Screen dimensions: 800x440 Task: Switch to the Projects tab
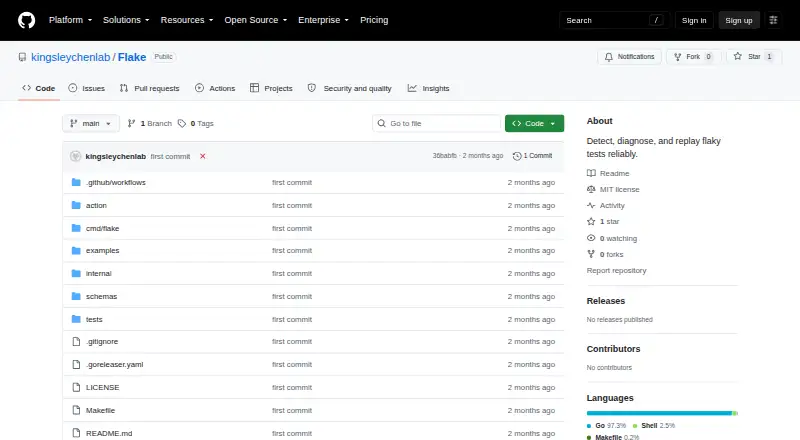pos(271,88)
